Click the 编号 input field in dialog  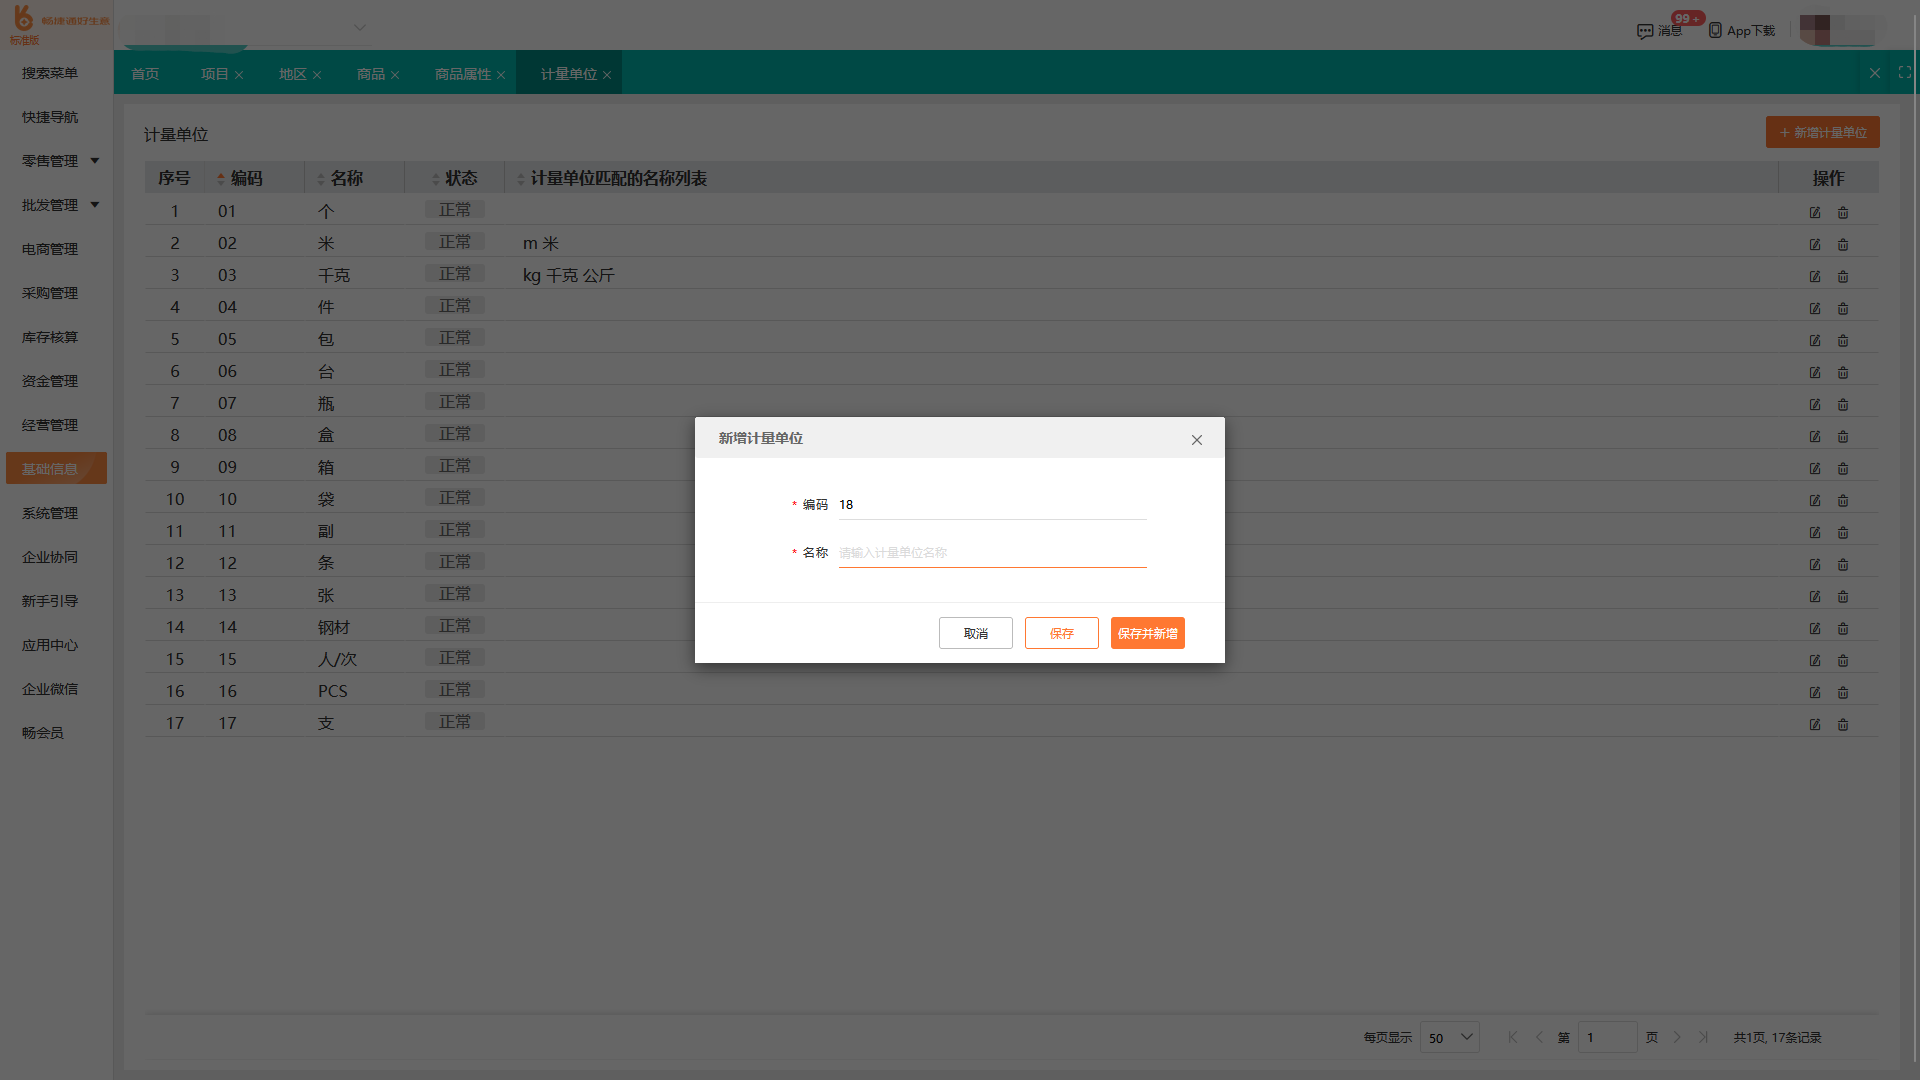click(x=990, y=504)
